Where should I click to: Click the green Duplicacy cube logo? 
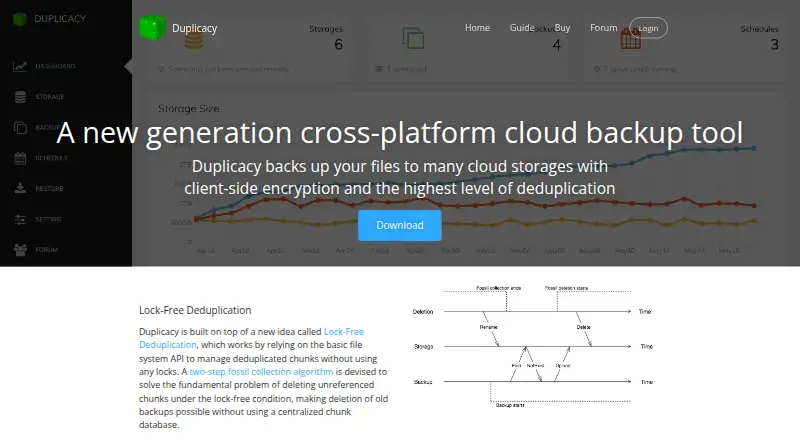[153, 28]
